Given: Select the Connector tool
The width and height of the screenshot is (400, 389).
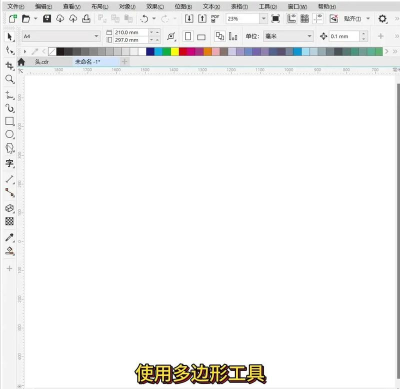Looking at the screenshot, I should tap(10, 193).
